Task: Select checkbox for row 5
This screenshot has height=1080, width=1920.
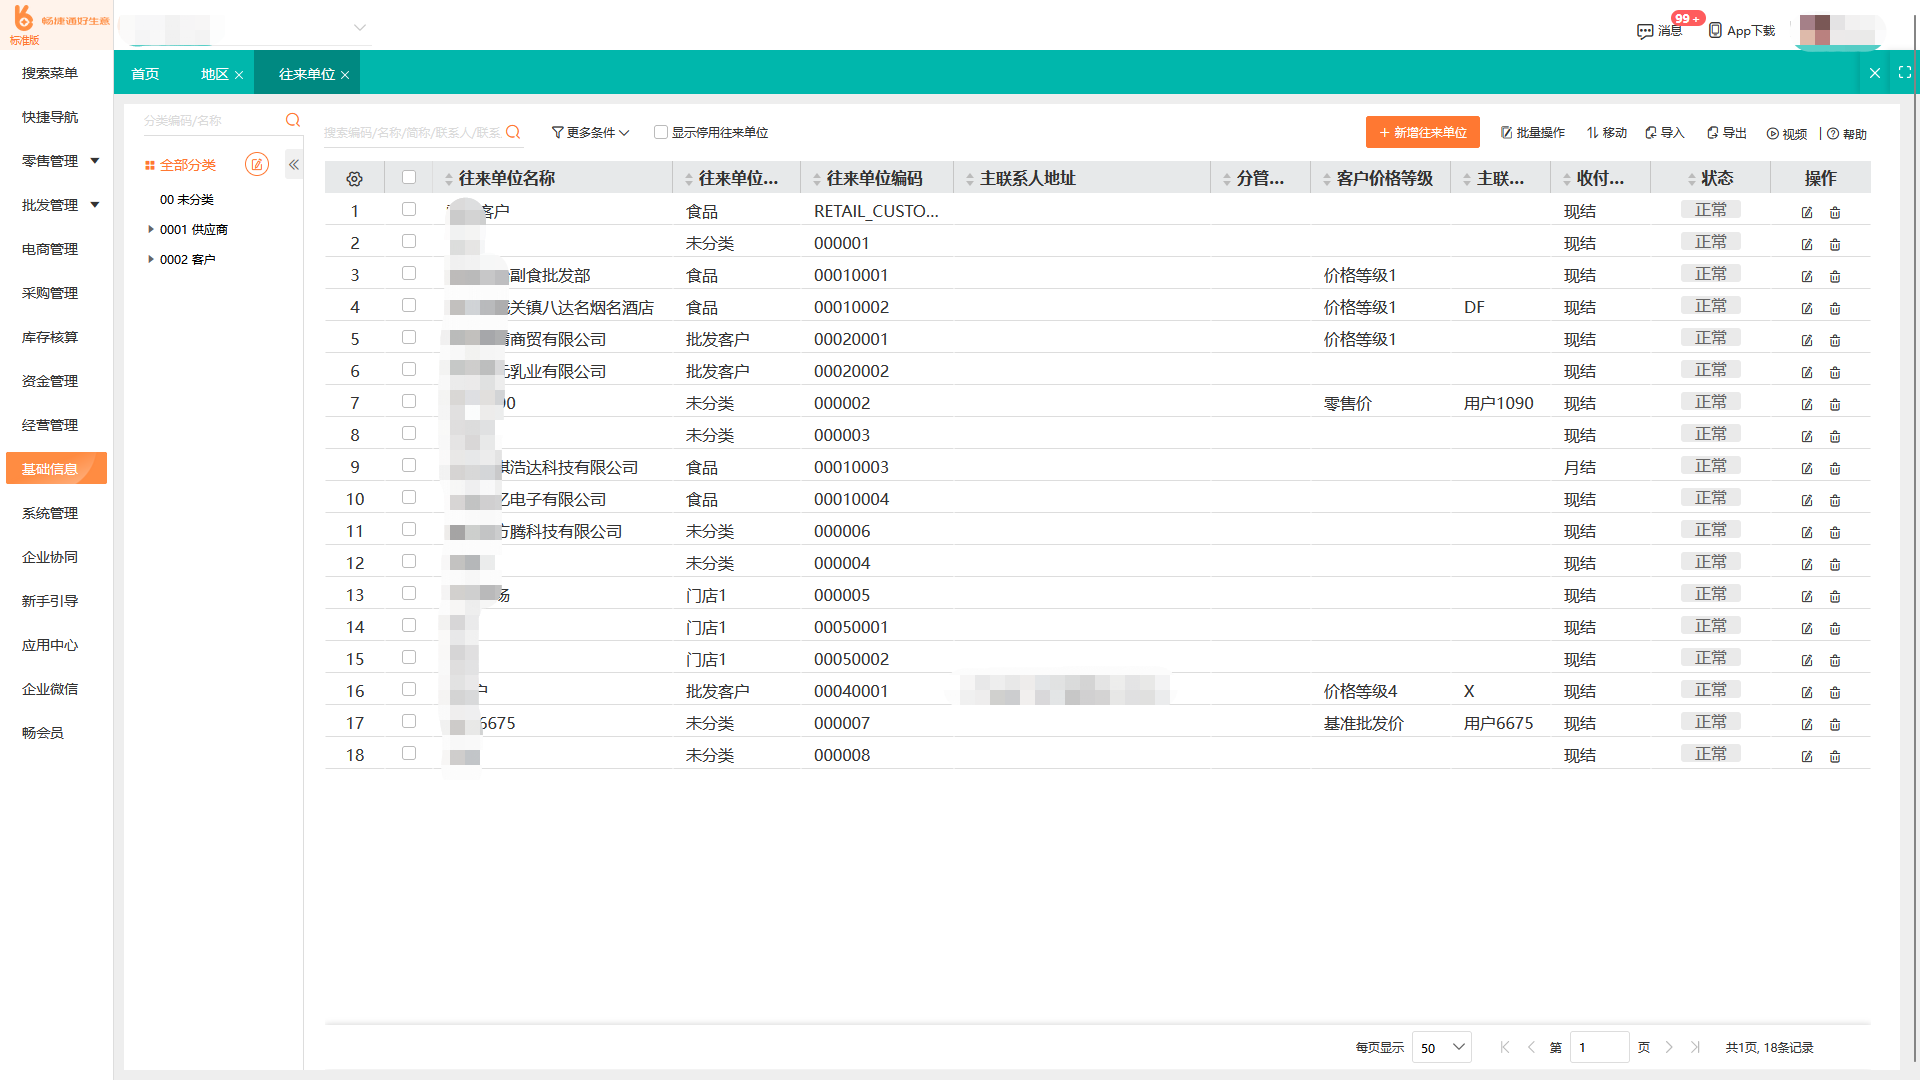Action: 410,338
